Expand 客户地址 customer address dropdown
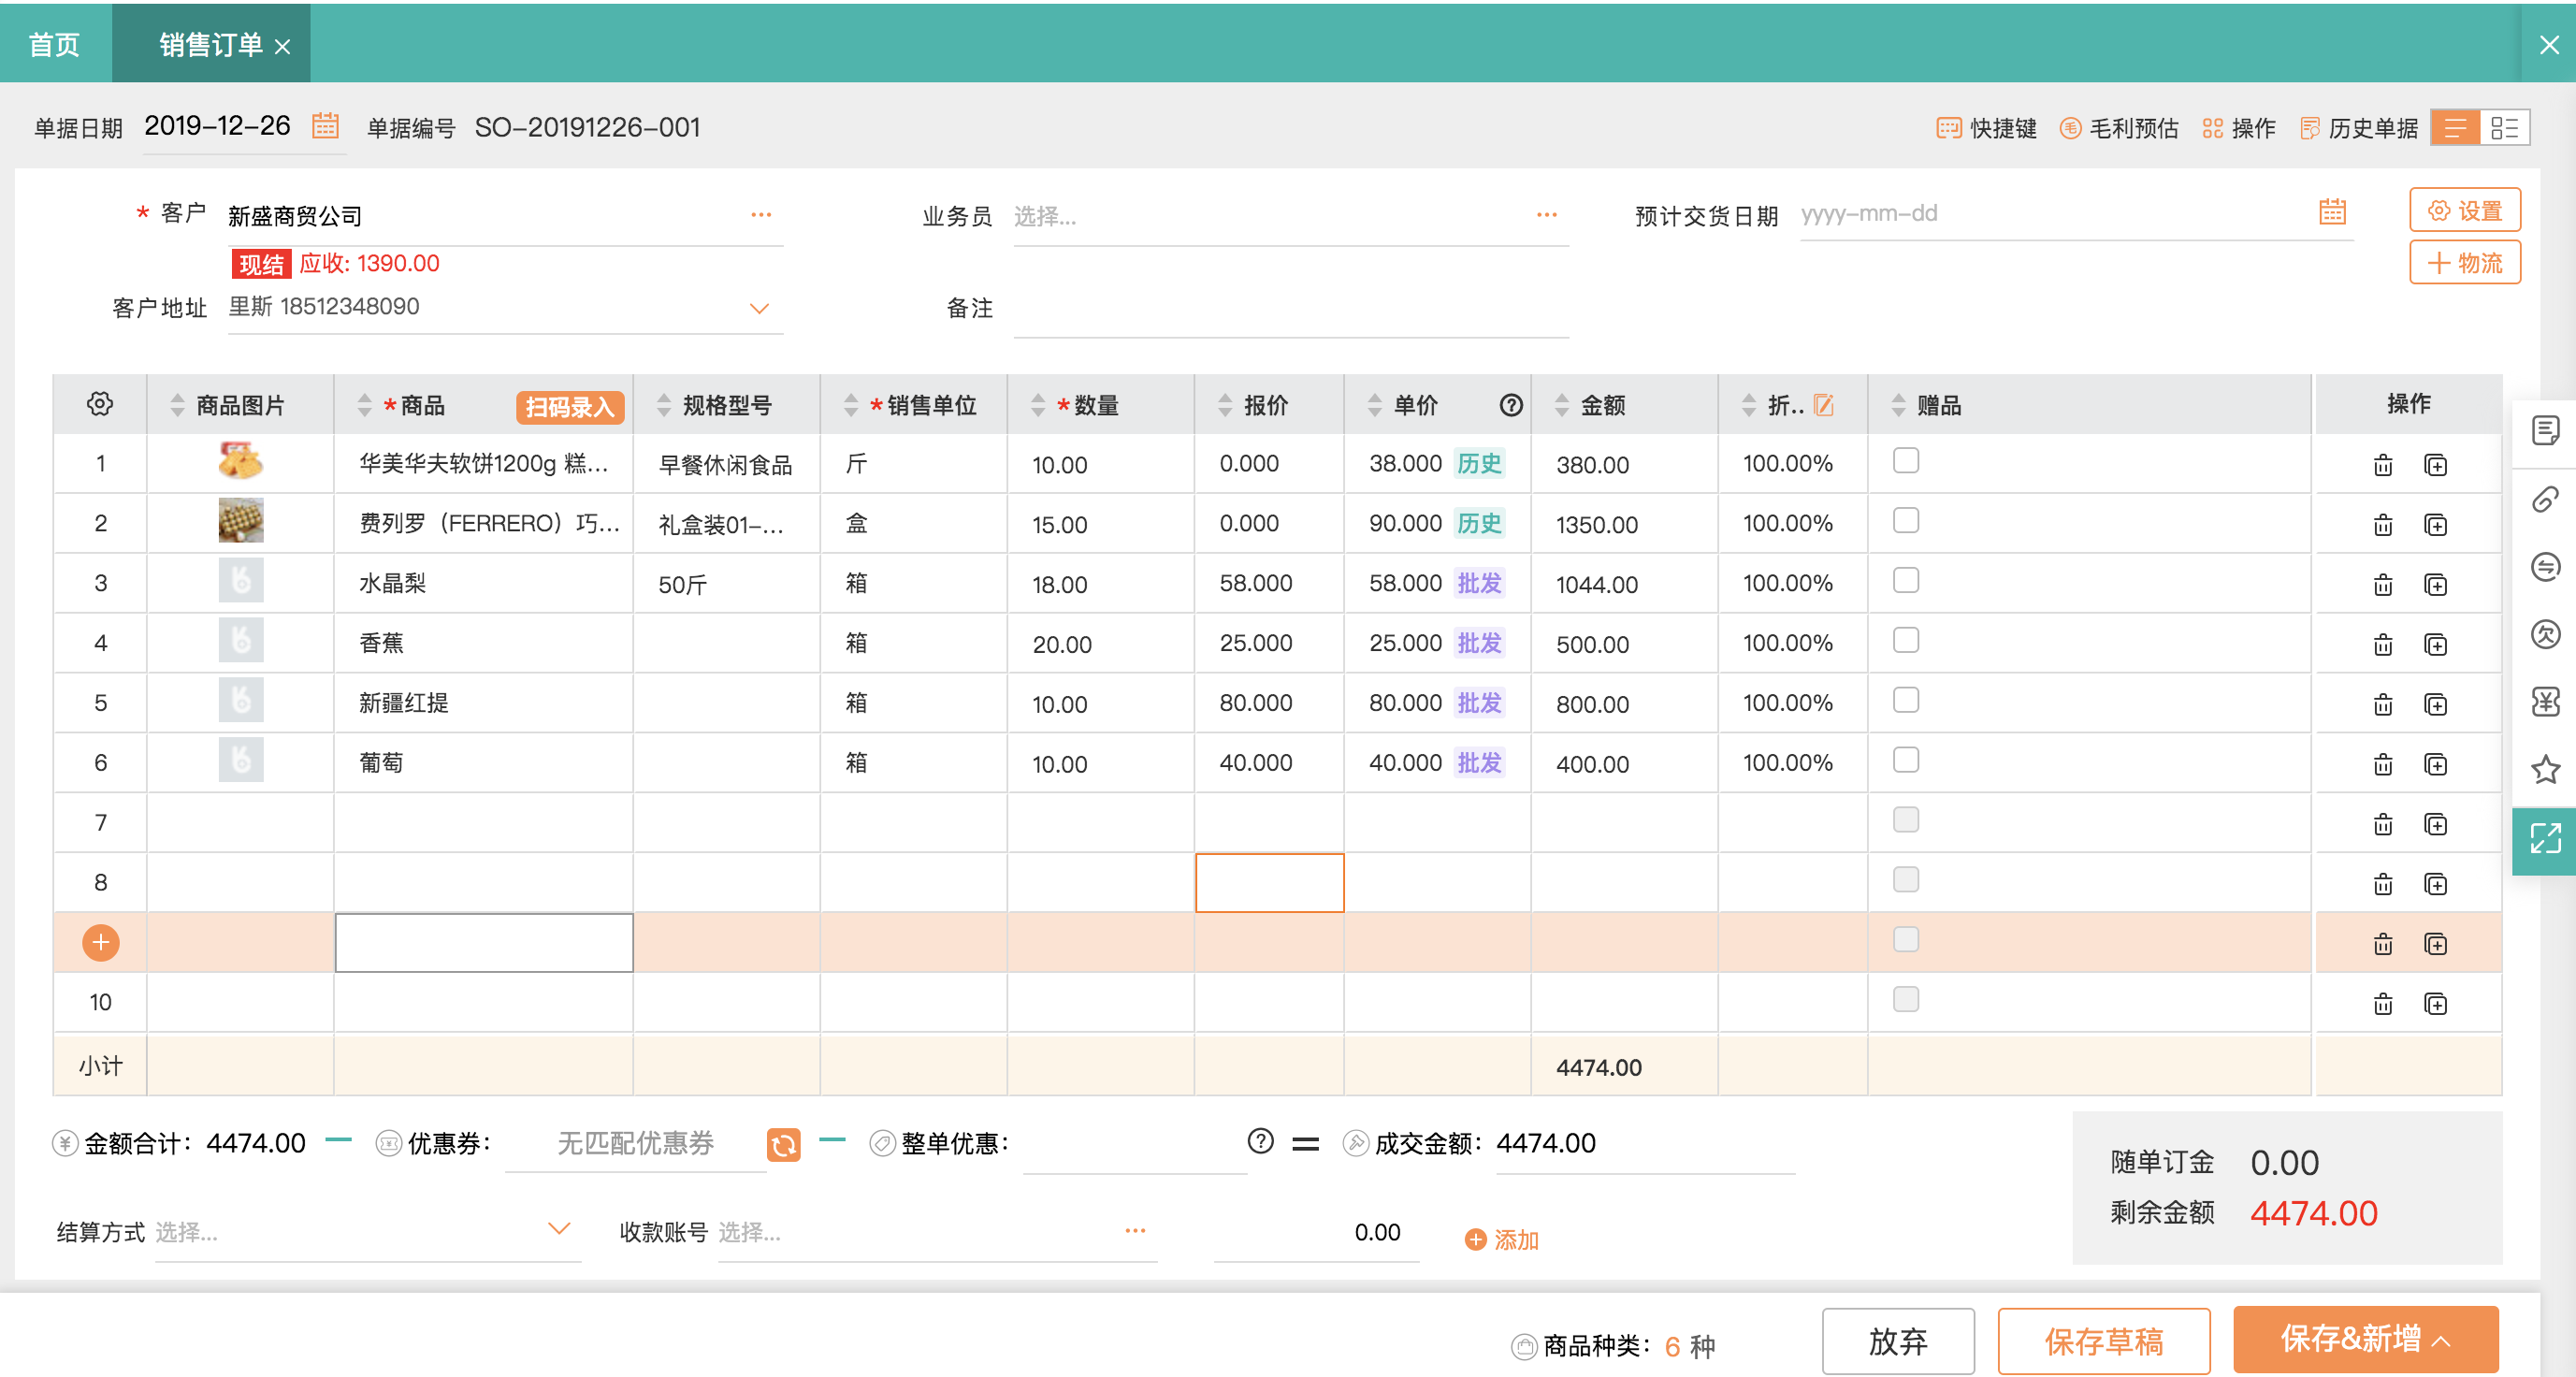 (761, 311)
